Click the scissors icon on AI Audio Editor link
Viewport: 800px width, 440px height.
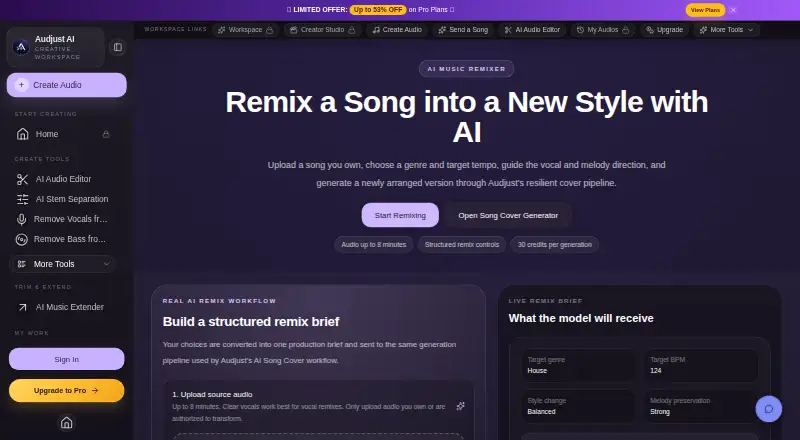(x=508, y=30)
